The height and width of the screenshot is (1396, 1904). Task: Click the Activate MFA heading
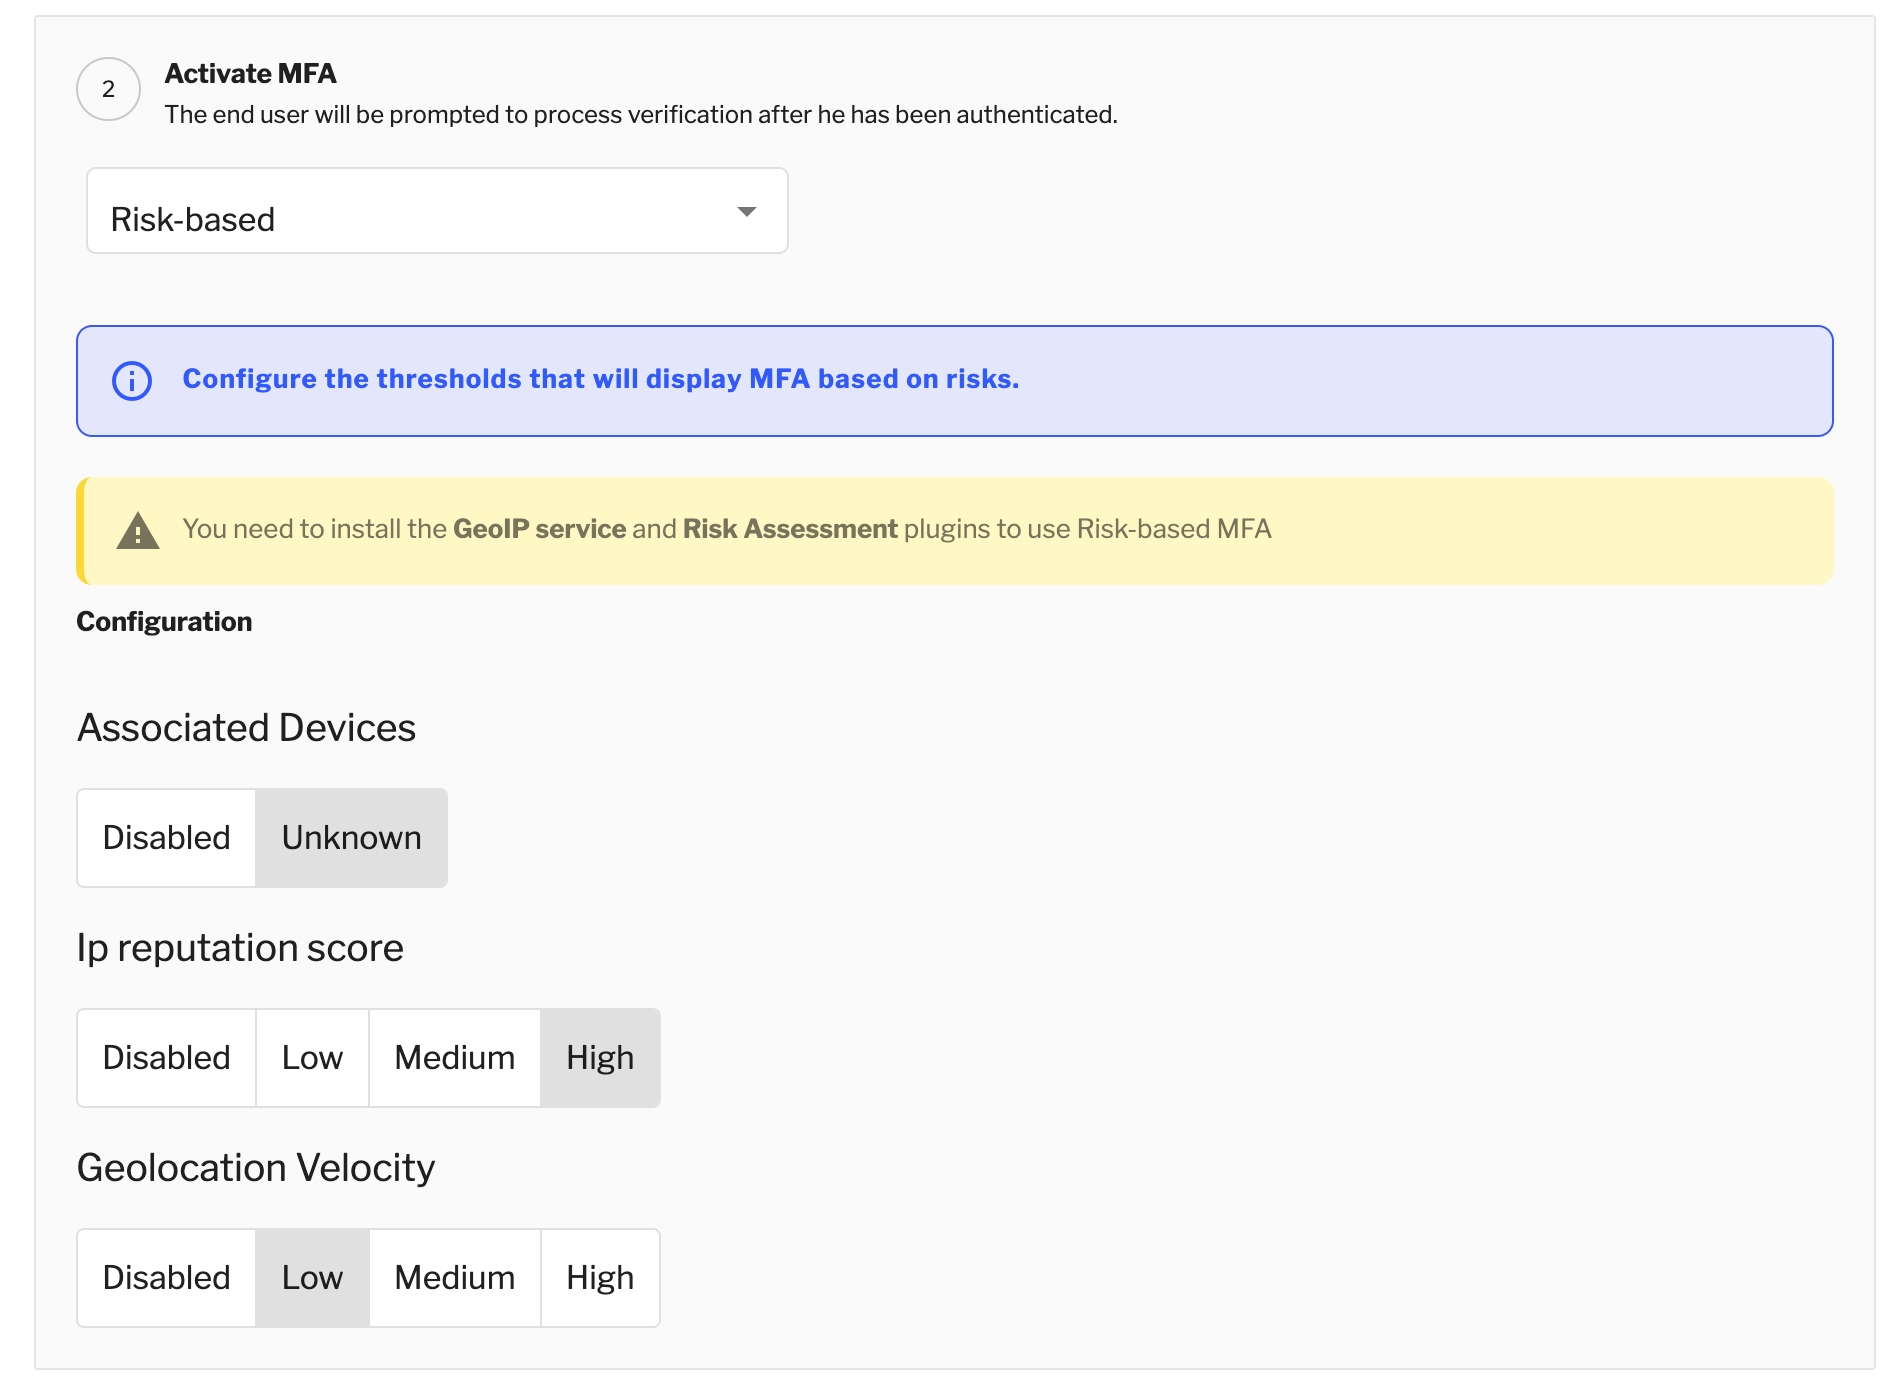(x=250, y=74)
